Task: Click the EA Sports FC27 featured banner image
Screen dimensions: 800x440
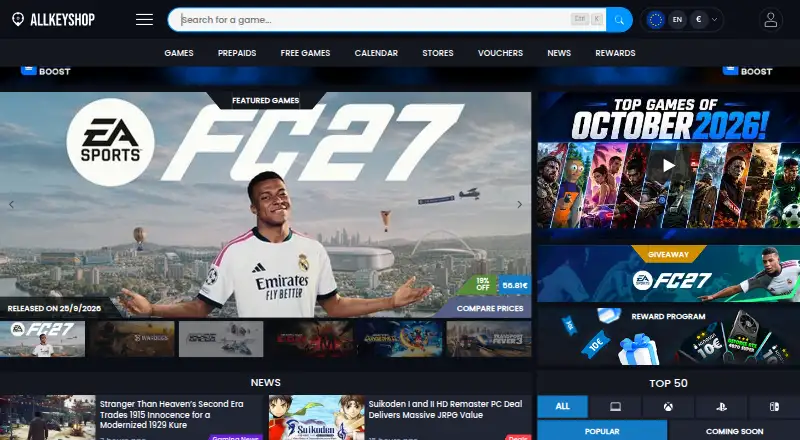Action: 265,204
